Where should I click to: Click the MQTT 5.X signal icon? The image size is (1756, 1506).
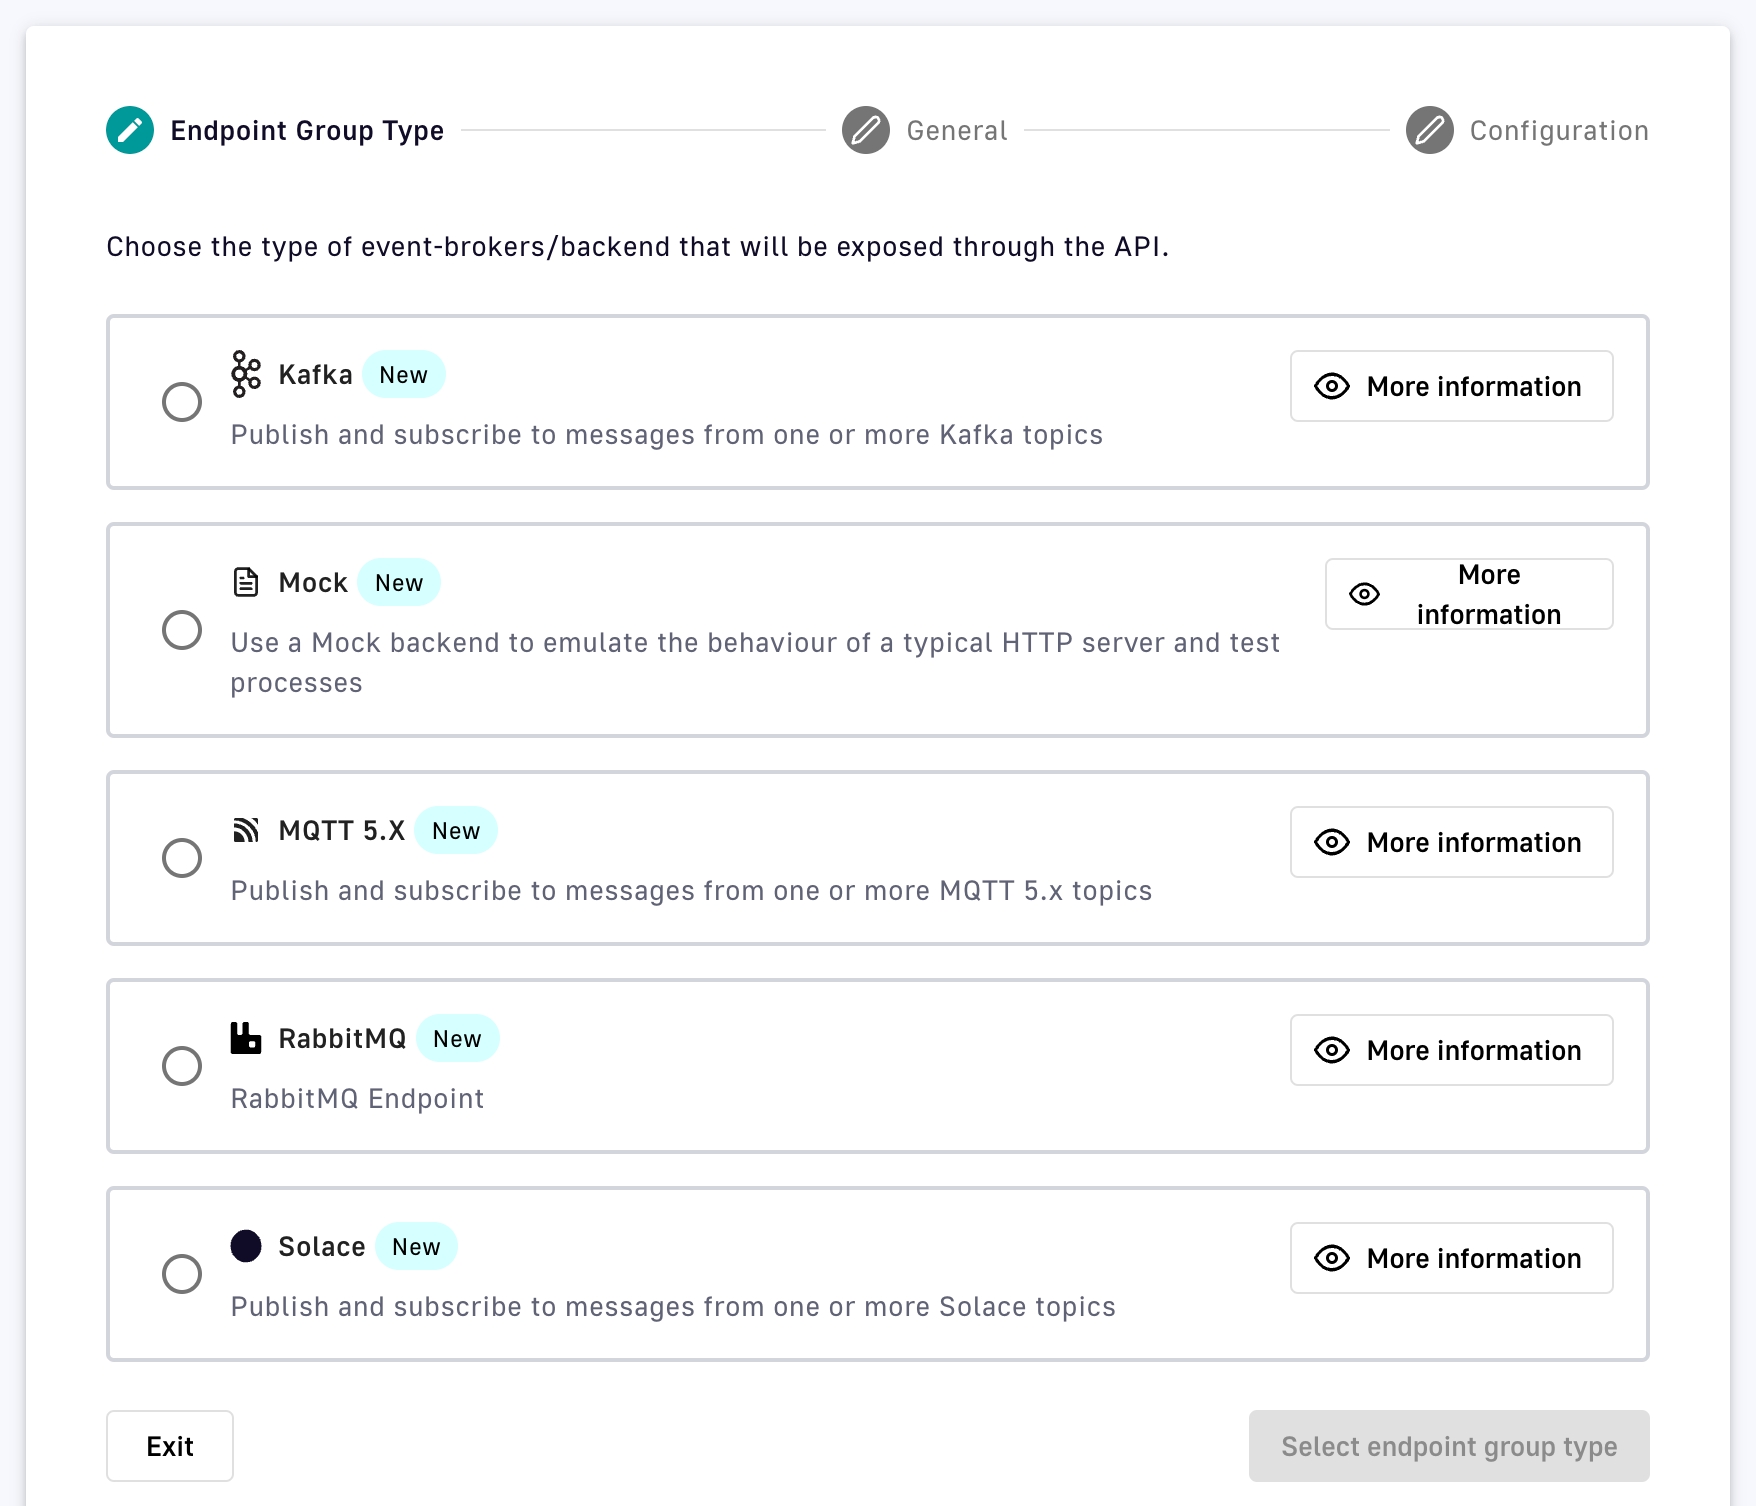tap(246, 830)
